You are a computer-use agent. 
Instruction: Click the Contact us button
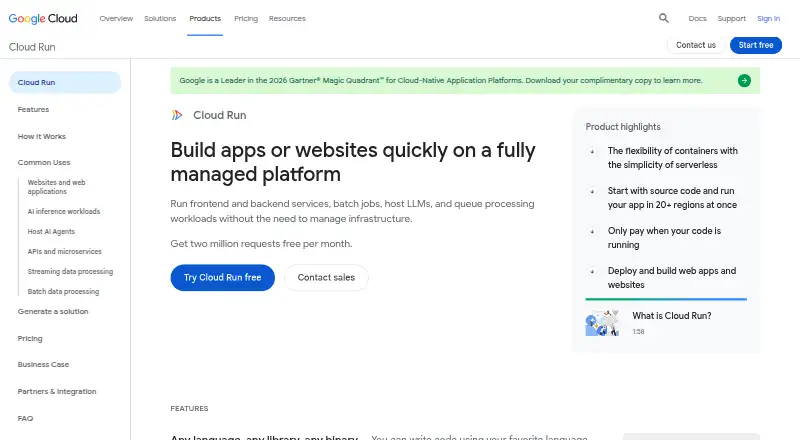click(696, 45)
